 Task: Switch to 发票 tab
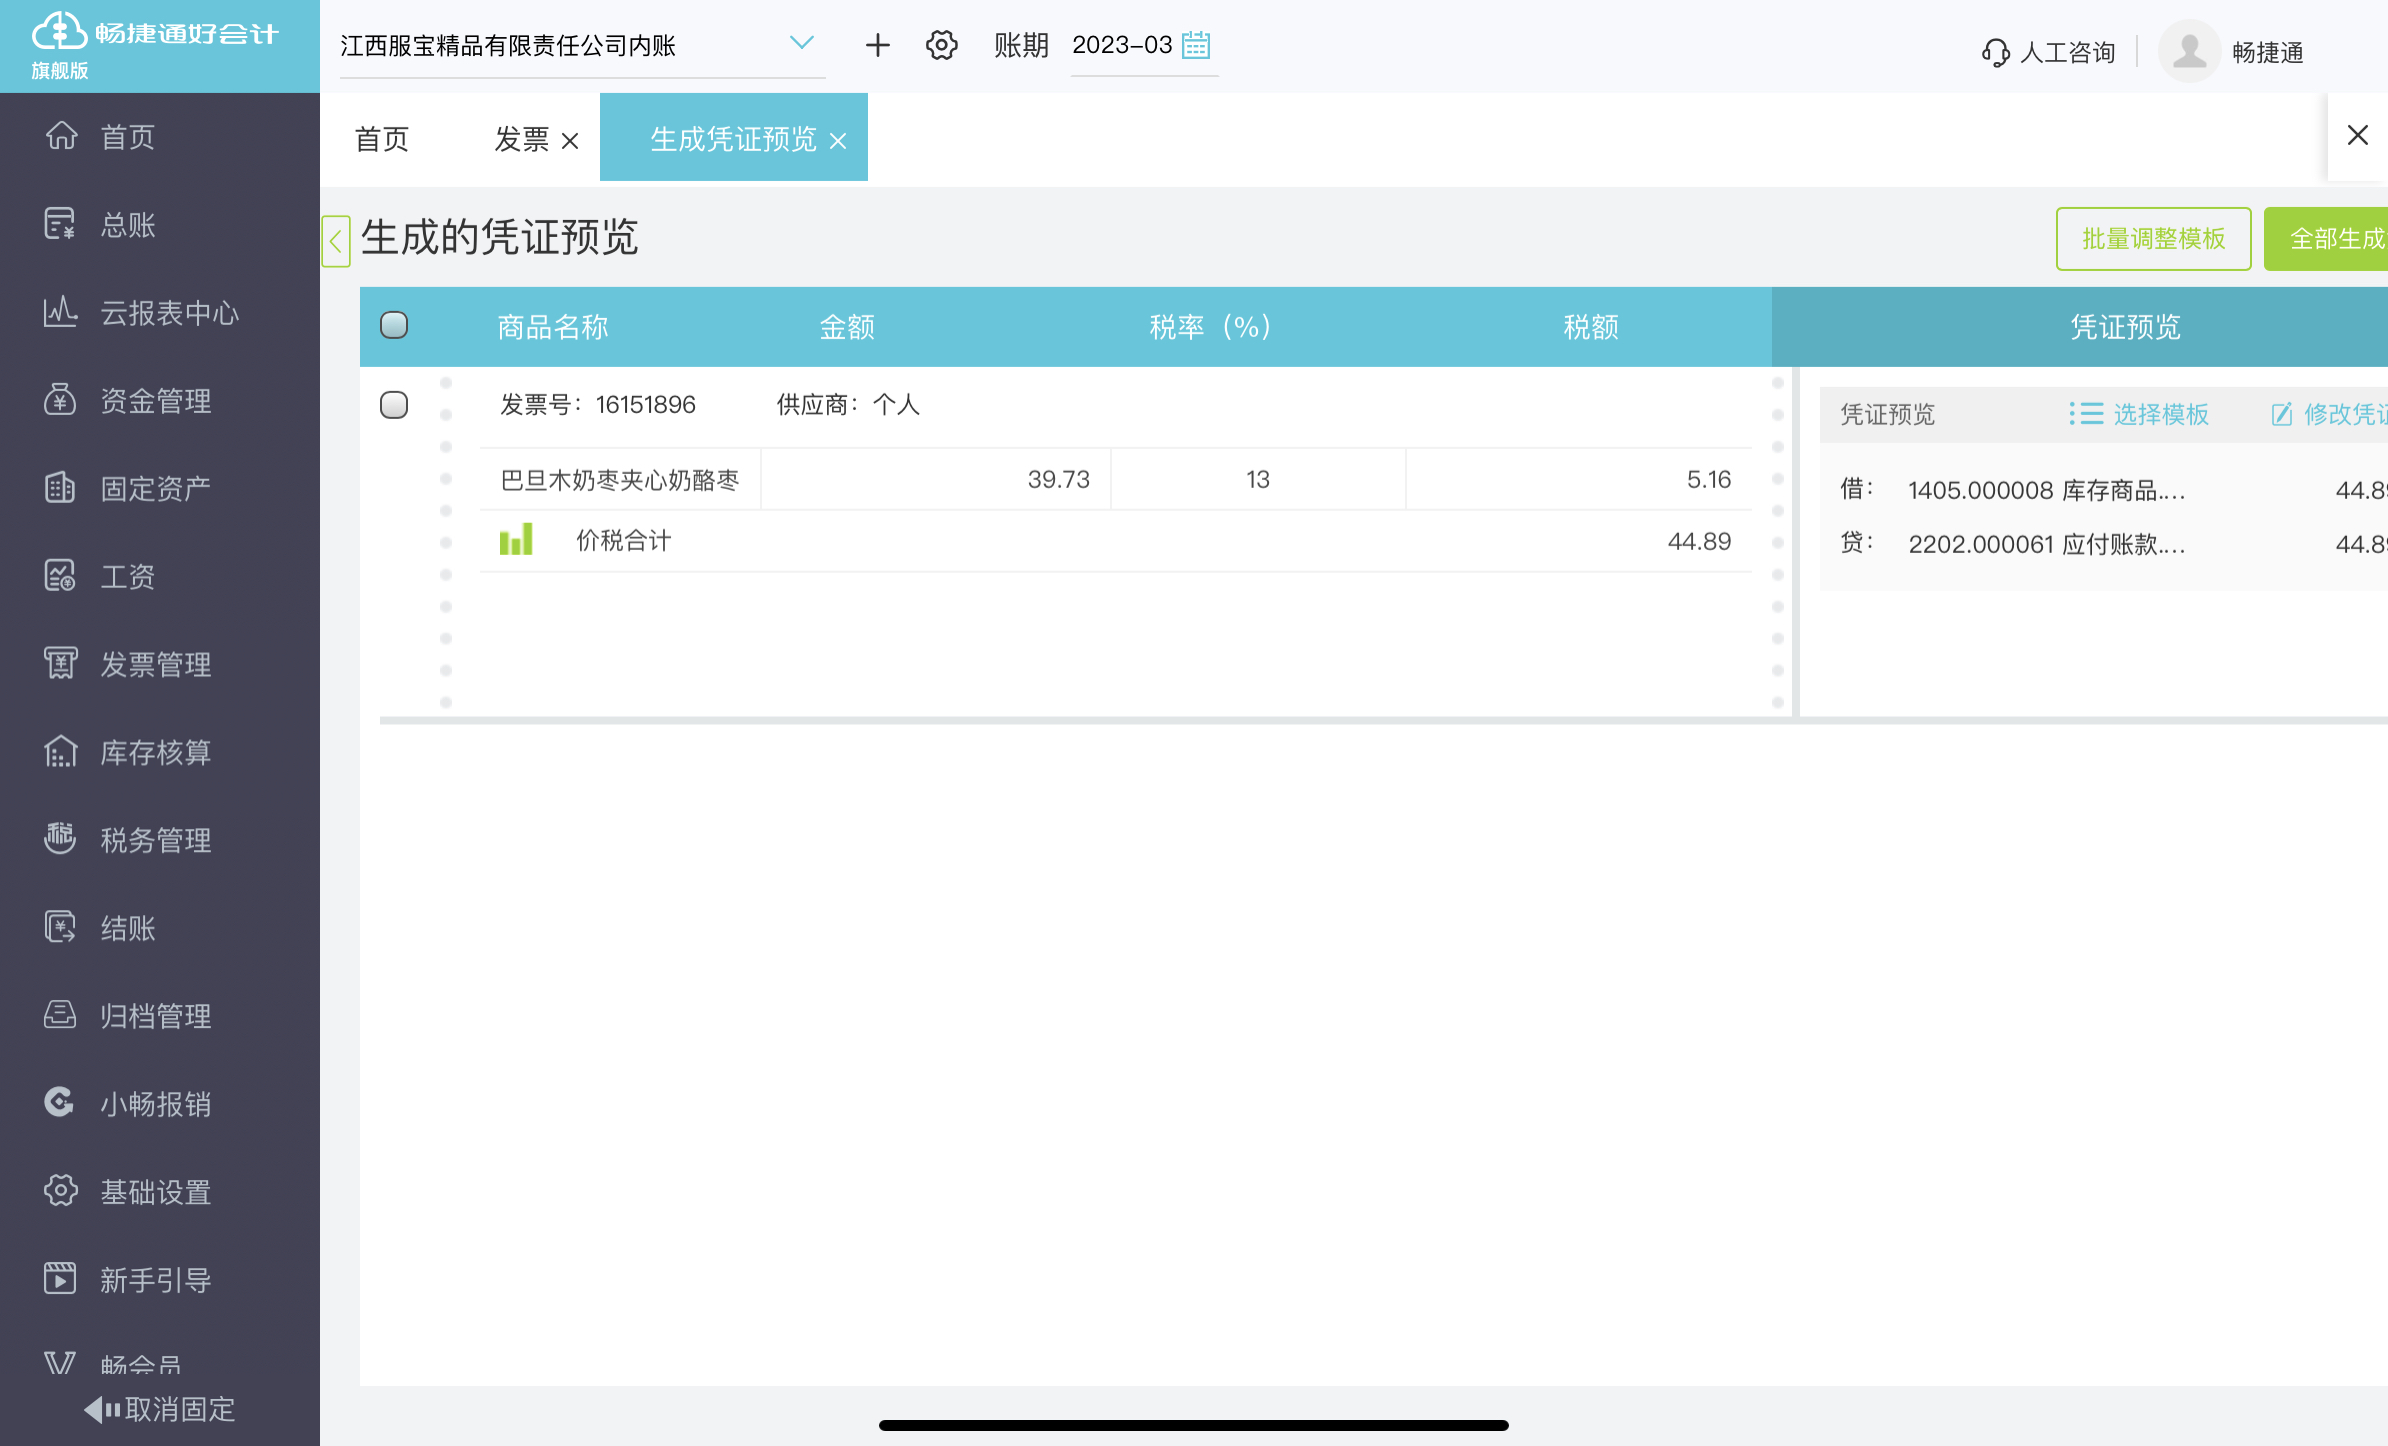coord(520,140)
